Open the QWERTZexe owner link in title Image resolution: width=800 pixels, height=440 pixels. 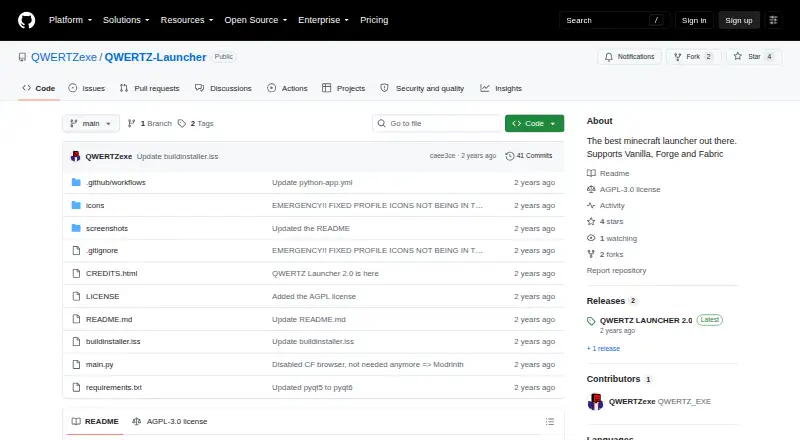click(x=64, y=57)
